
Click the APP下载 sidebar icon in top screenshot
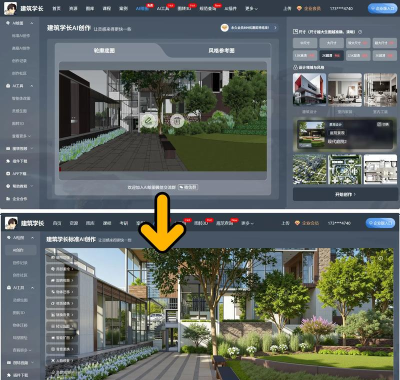(x=8, y=174)
